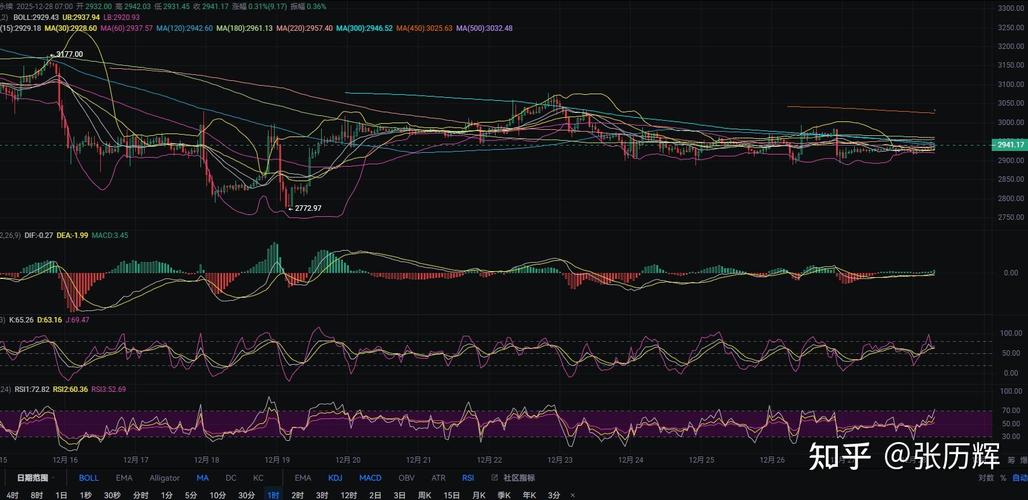1028x500 pixels.
Task: Click the 2772.97 low price marker
Action: click(306, 208)
